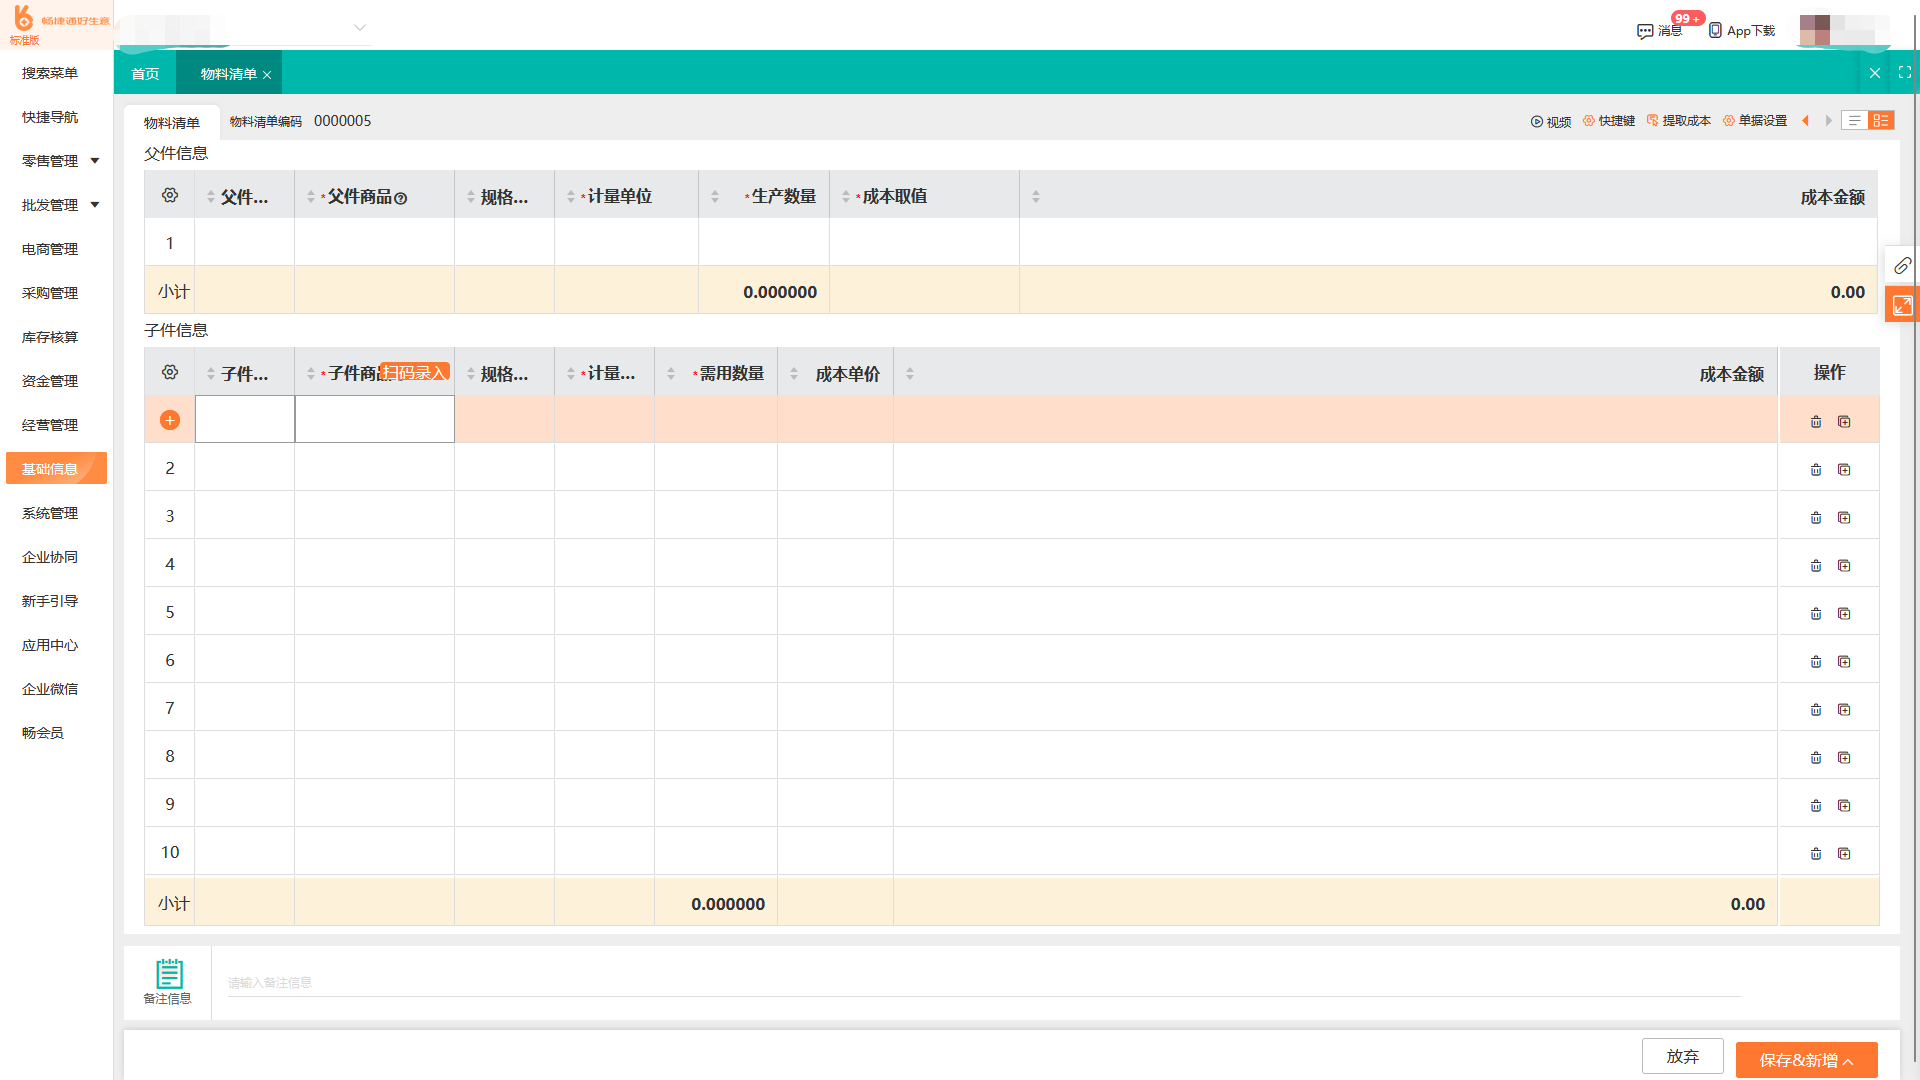Screen dimensions: 1920x1080
Task: Toggle 快捷导航 quick navigation expander
Action: pos(51,117)
